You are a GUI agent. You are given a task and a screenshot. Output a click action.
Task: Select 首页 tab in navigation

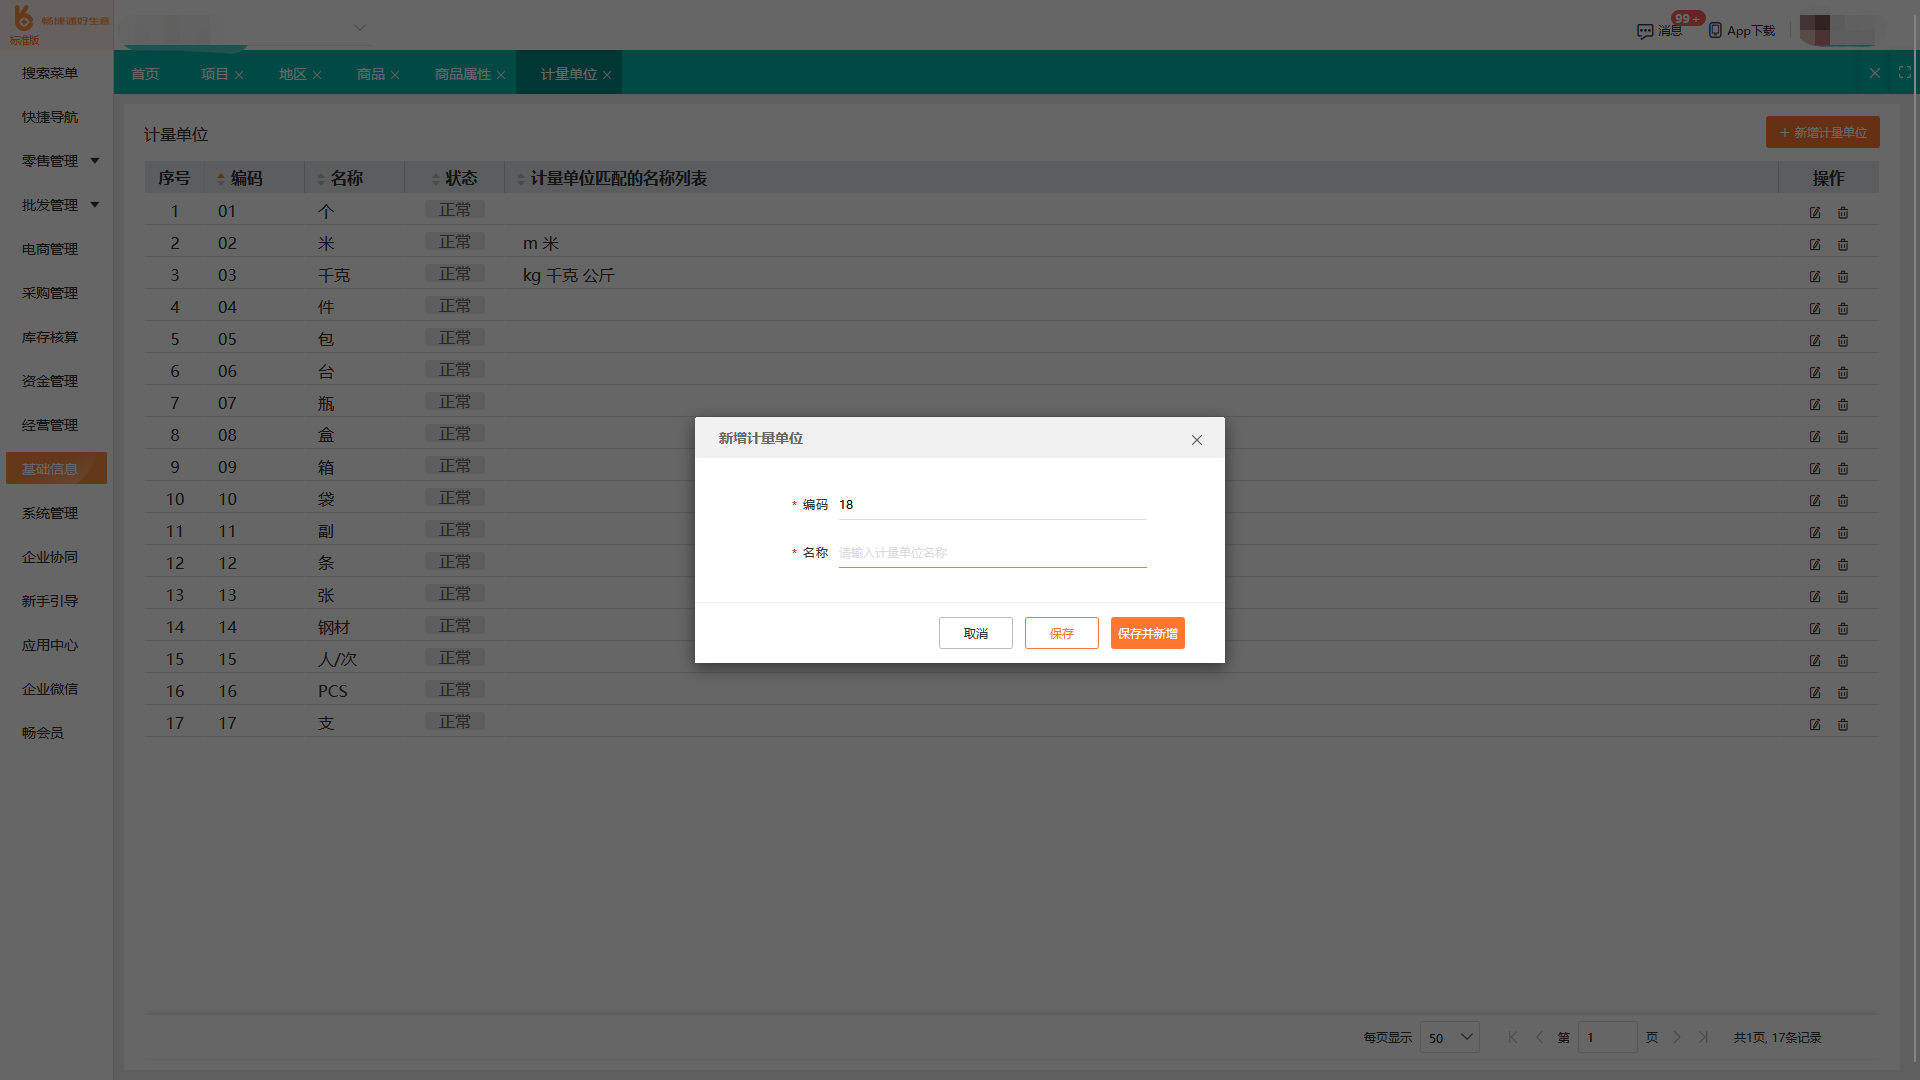[144, 73]
